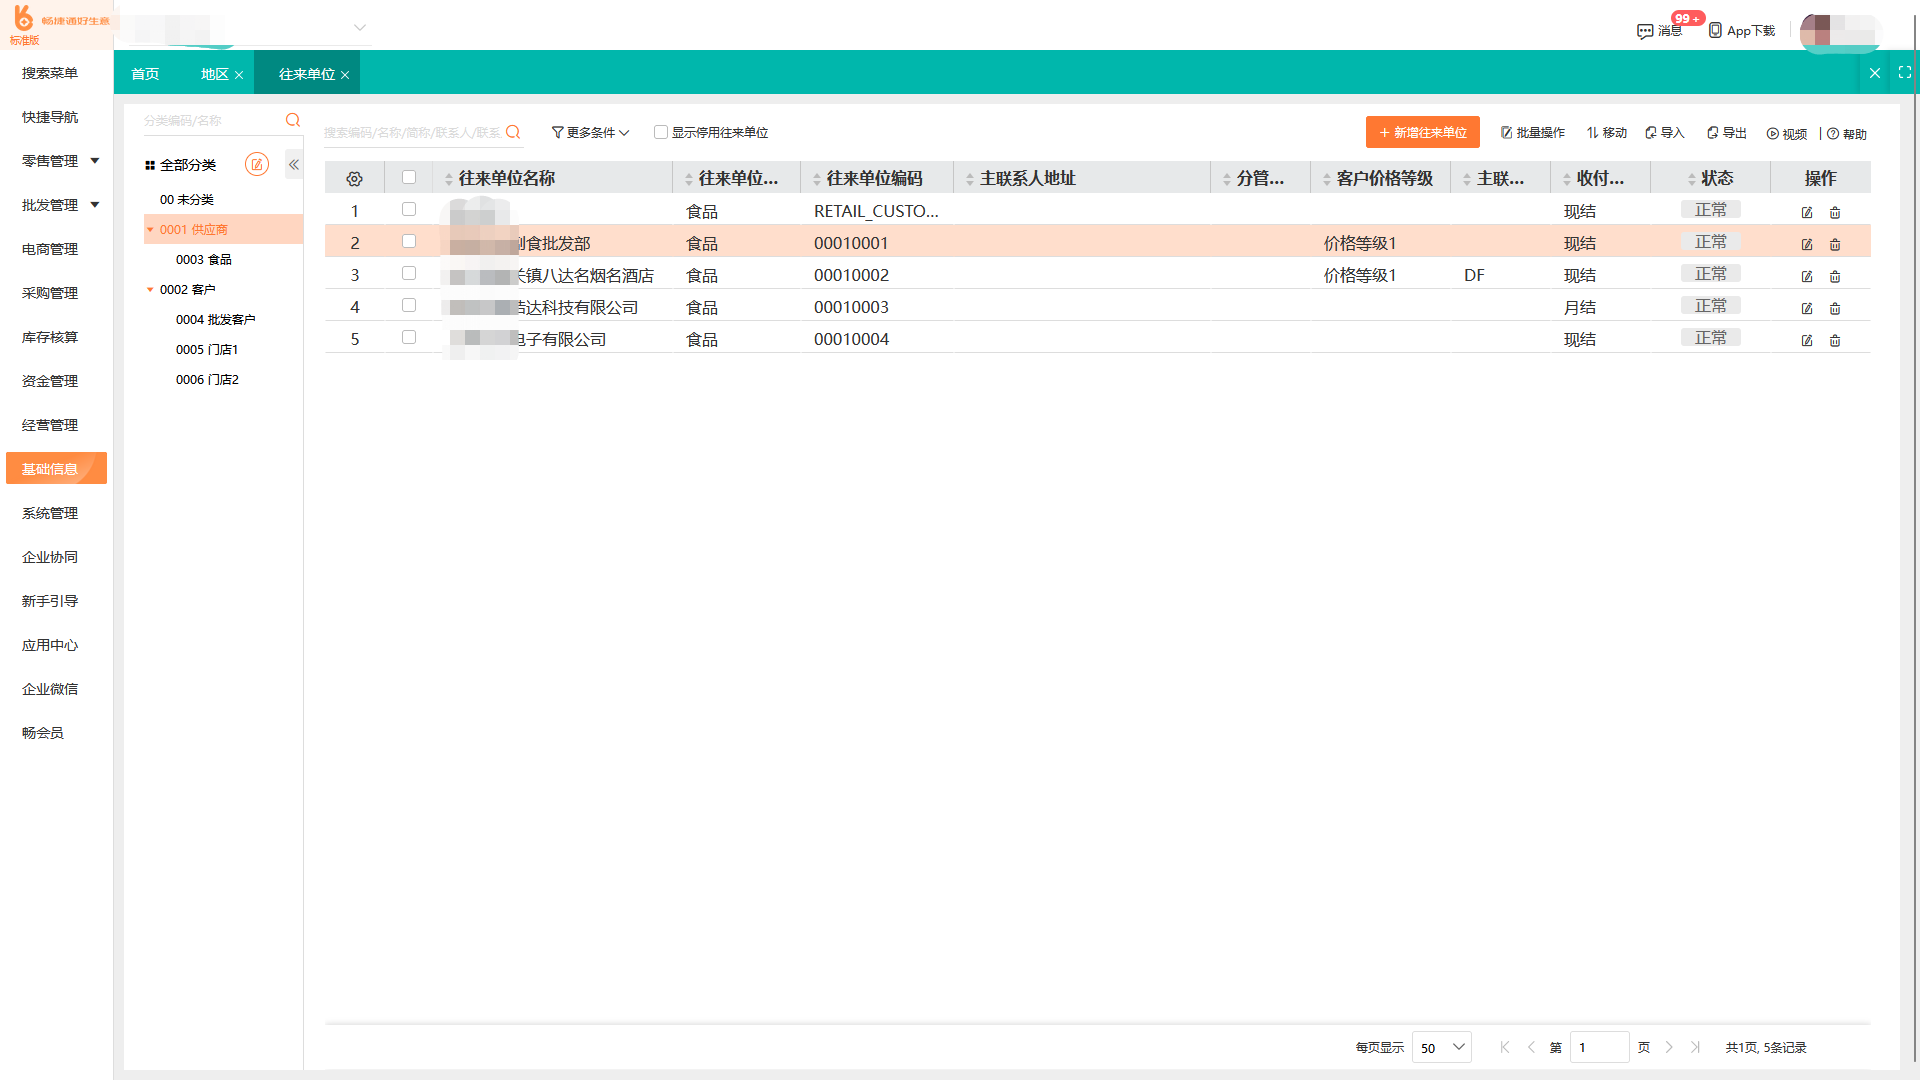Expand 0002 客户 tree item

tap(149, 289)
